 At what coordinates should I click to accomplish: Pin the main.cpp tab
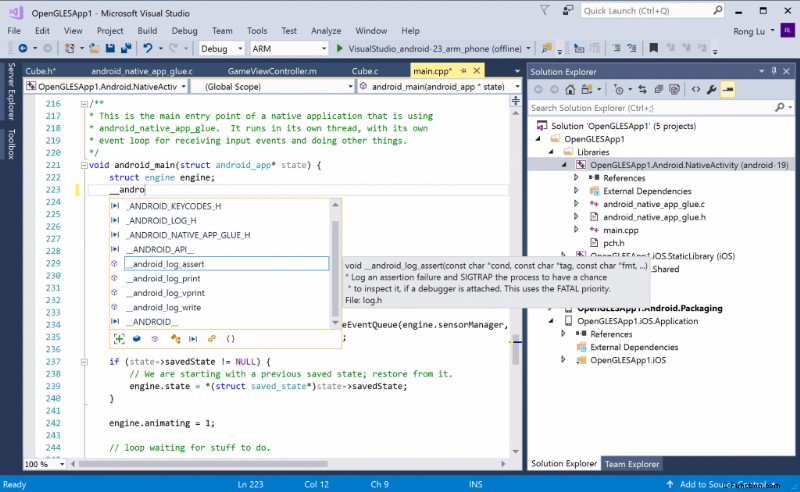tap(462, 71)
